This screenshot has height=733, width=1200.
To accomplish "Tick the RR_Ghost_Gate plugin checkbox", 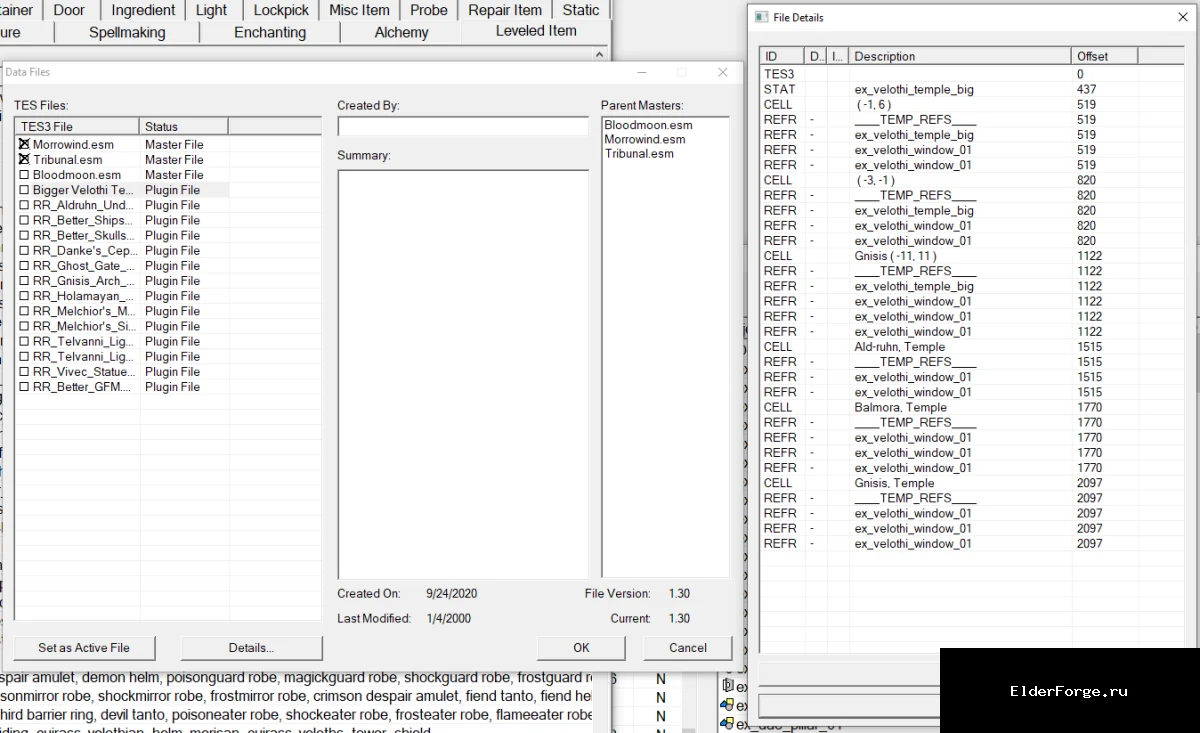I will [24, 266].
